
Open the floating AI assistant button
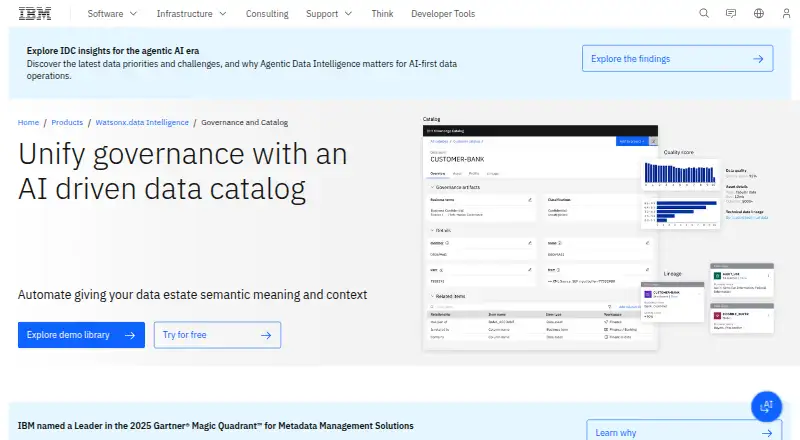click(766, 406)
